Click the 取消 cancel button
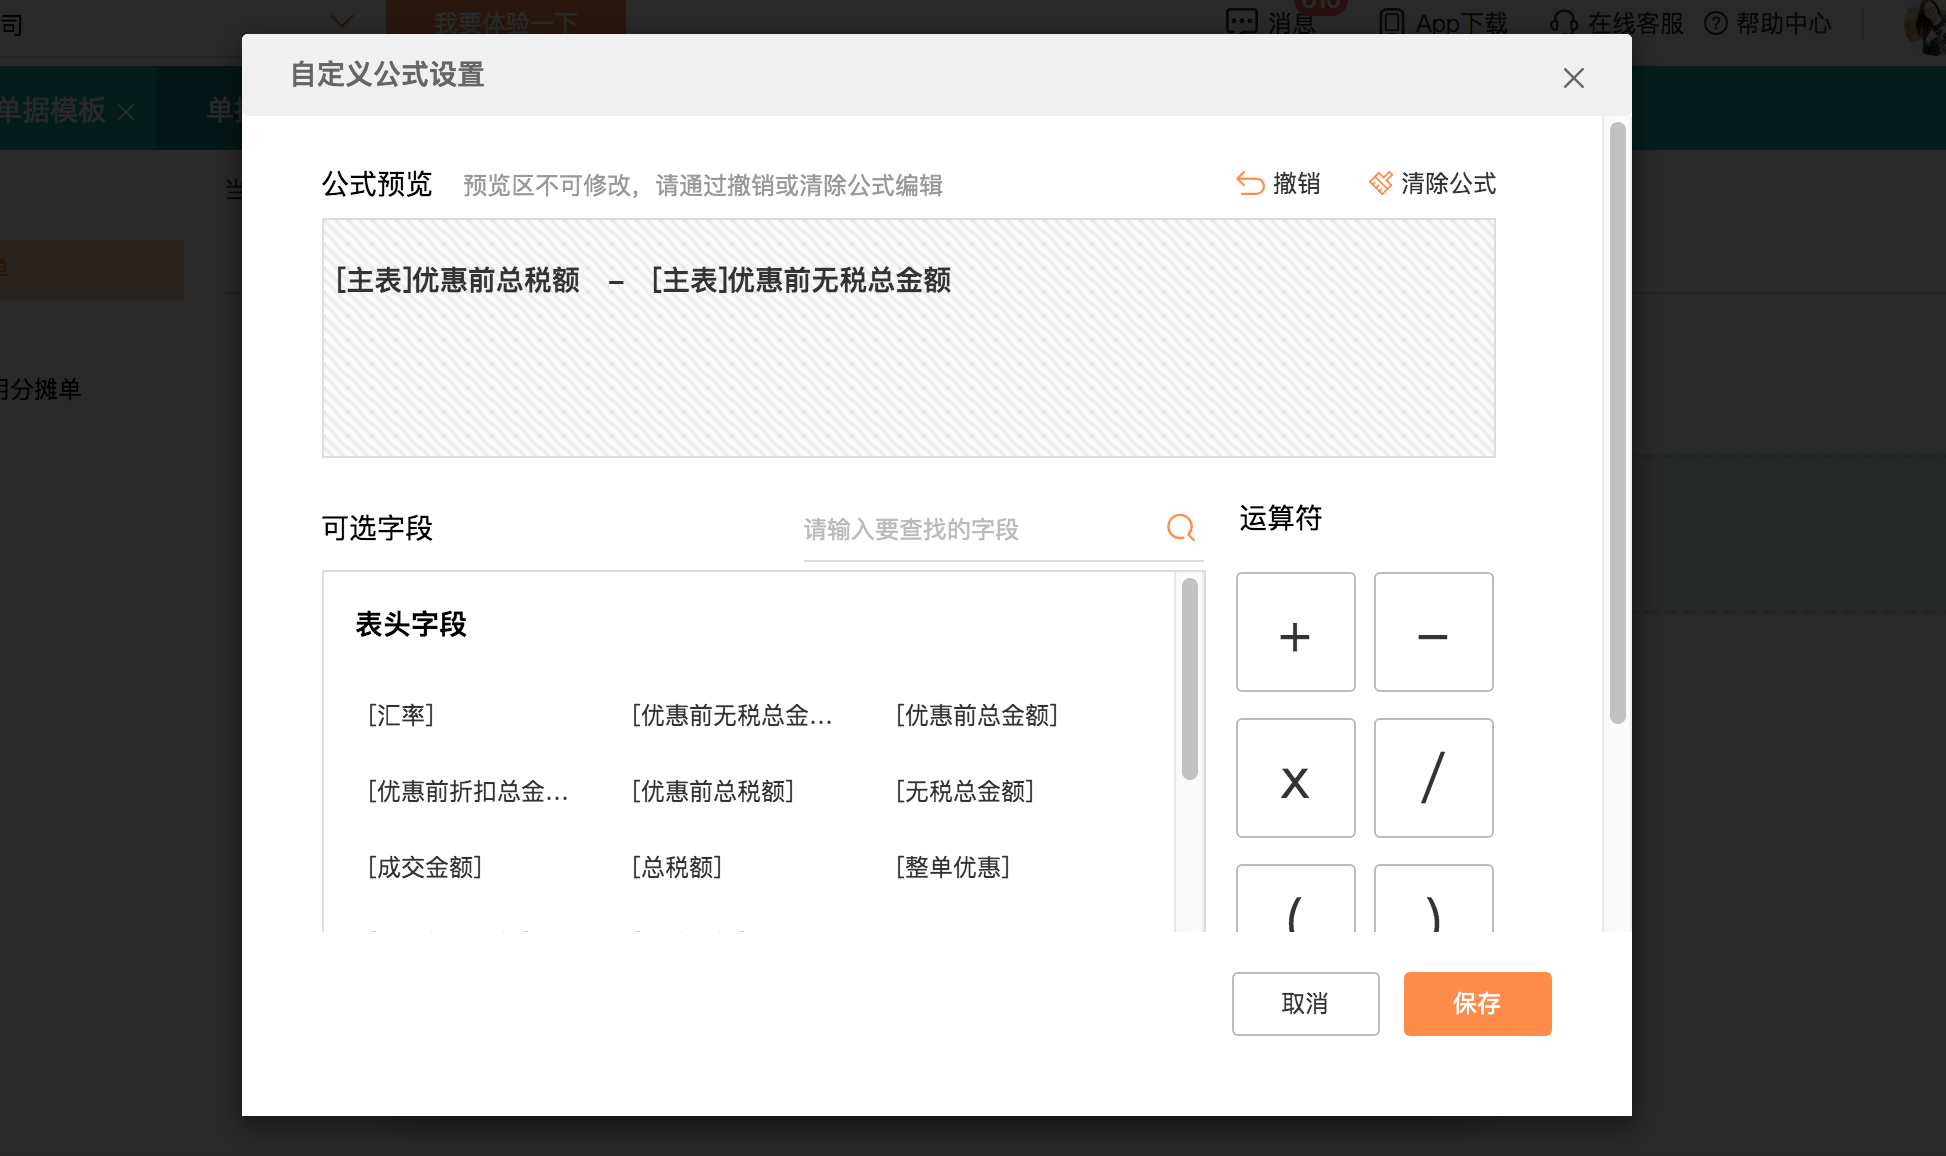This screenshot has height=1156, width=1946. pyautogui.click(x=1305, y=1002)
